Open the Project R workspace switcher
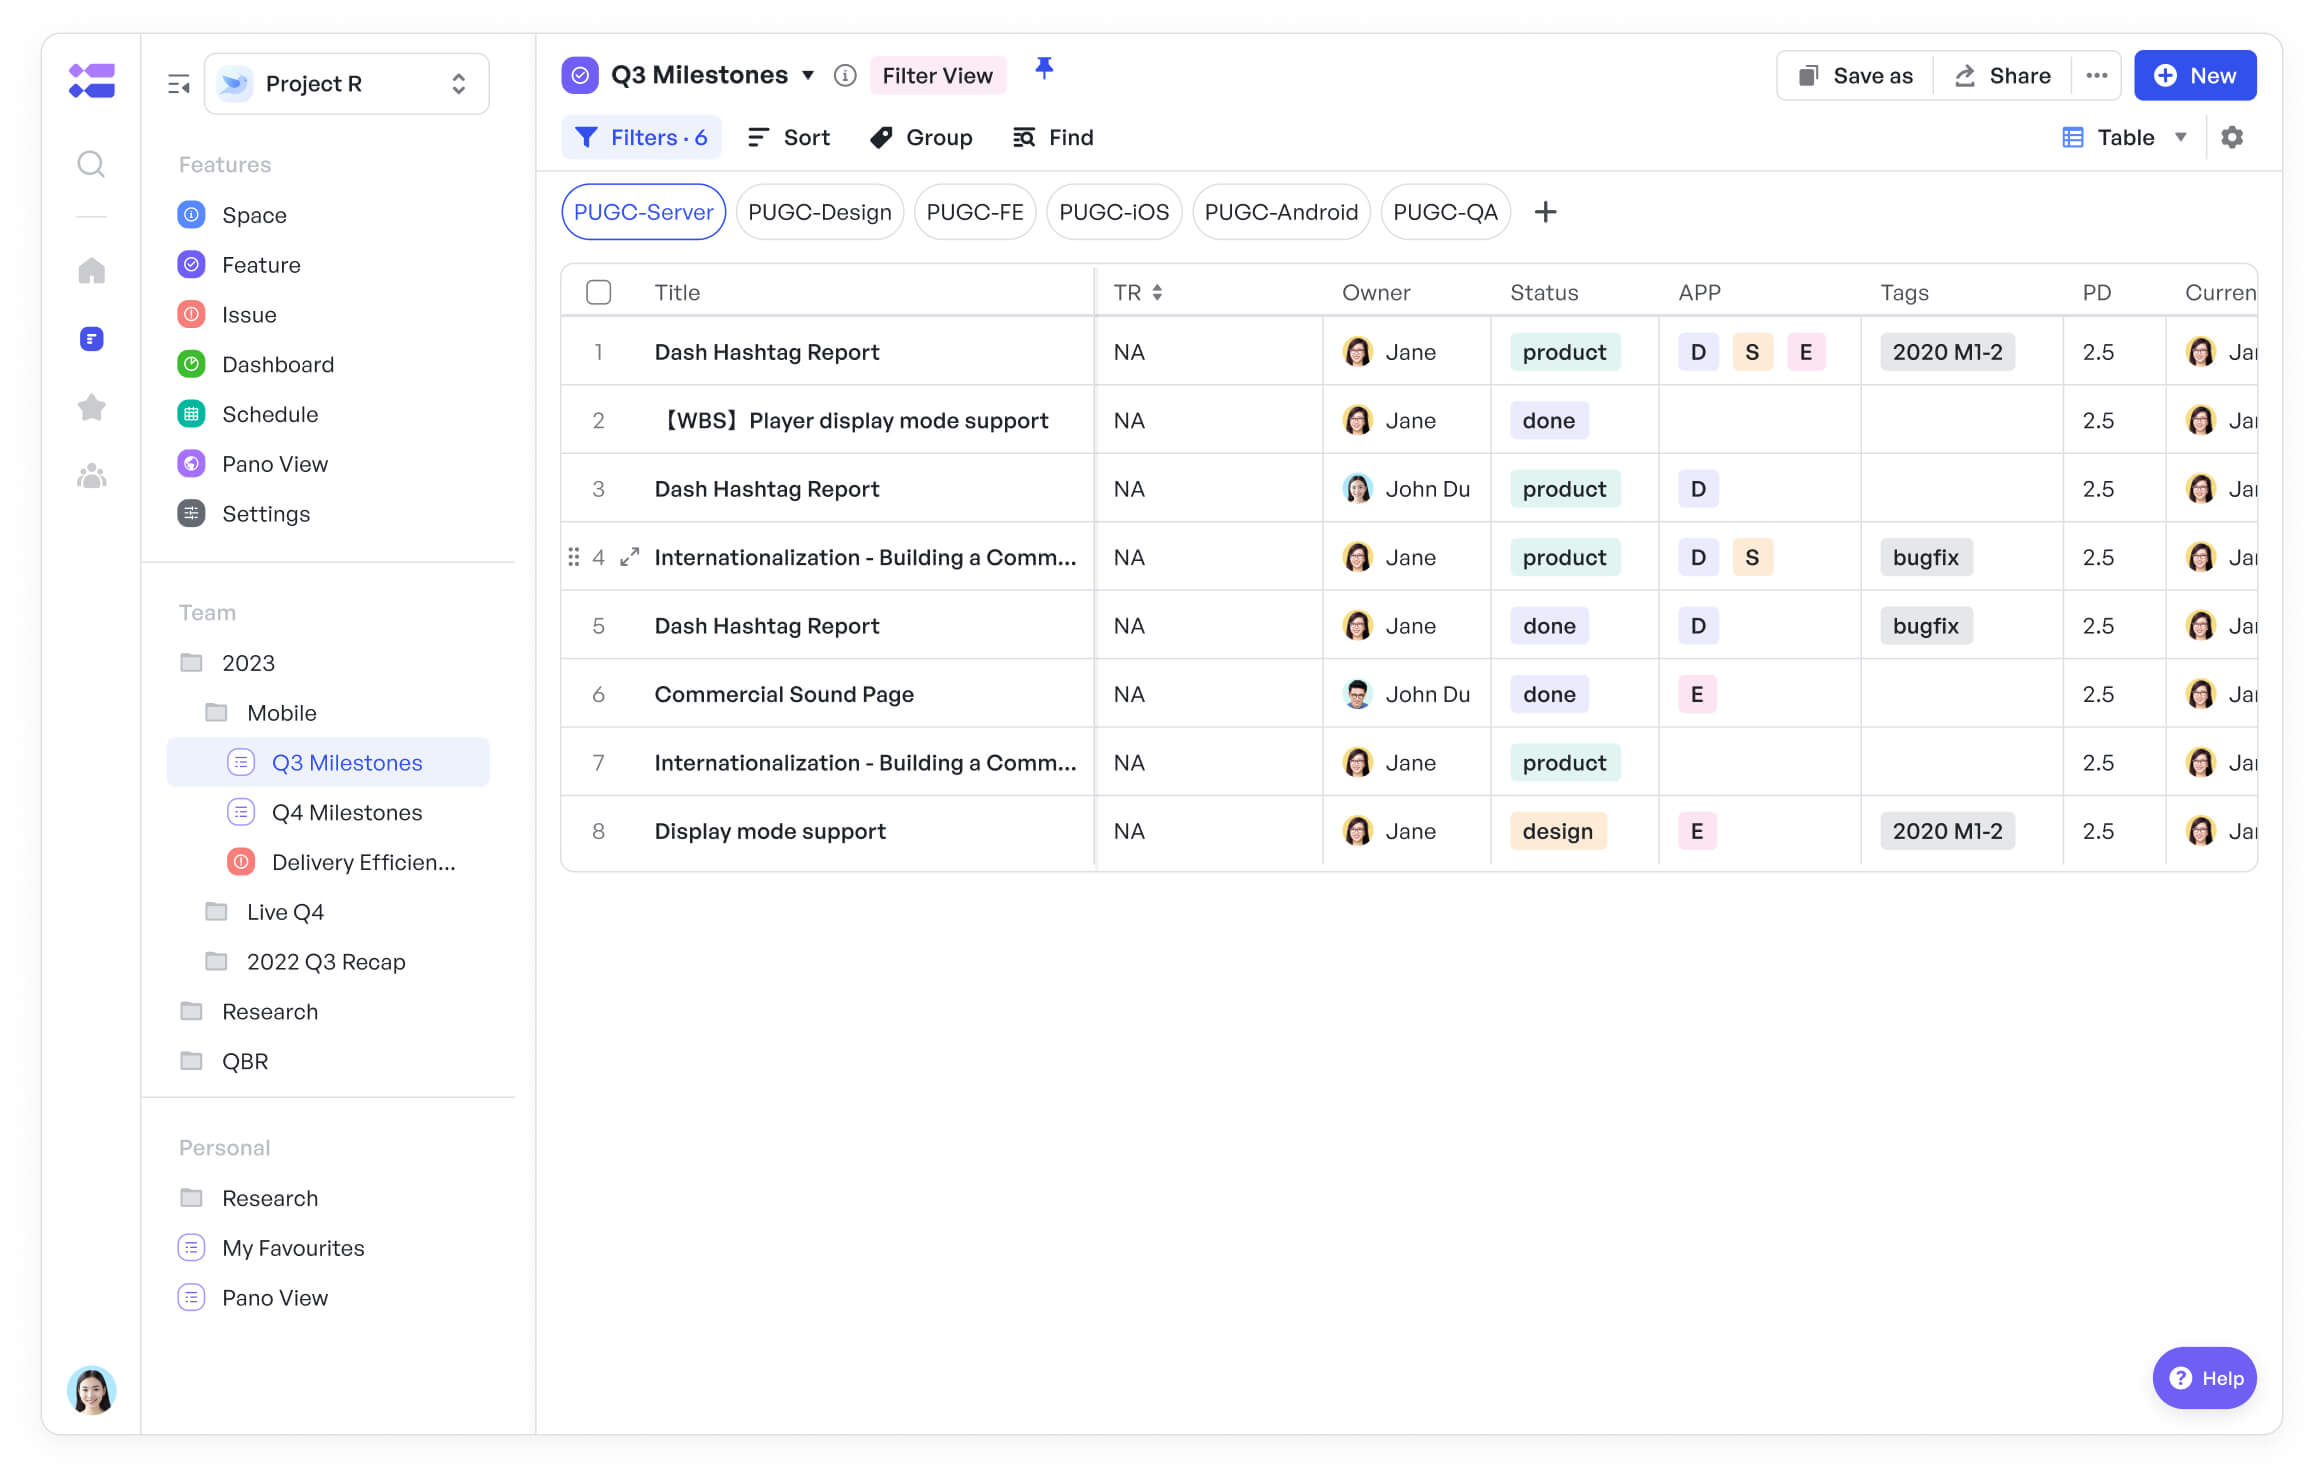 coord(346,84)
